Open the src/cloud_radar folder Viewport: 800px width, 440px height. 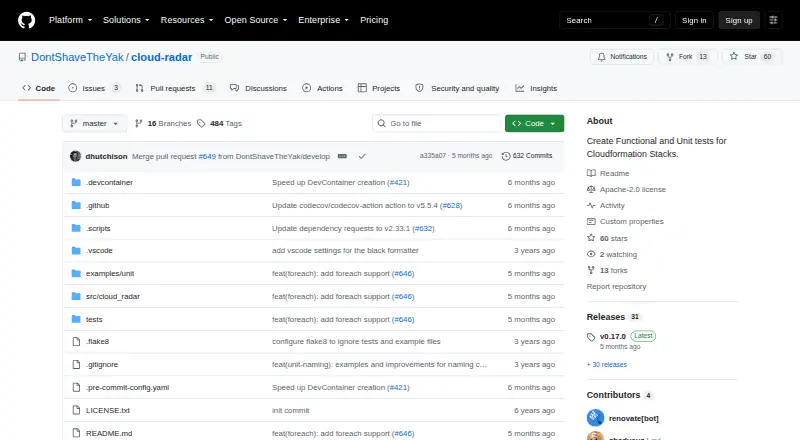[113, 297]
